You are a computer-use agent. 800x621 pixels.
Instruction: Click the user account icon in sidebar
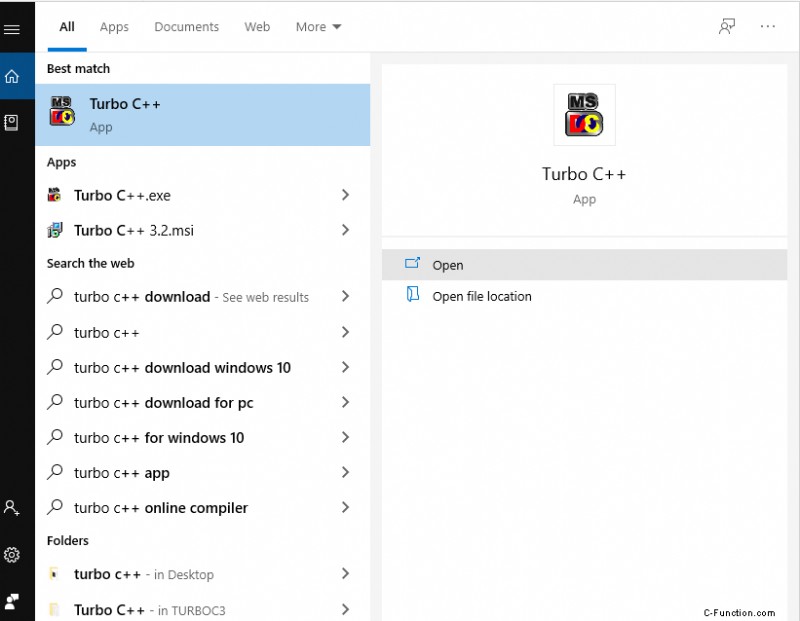[12, 507]
